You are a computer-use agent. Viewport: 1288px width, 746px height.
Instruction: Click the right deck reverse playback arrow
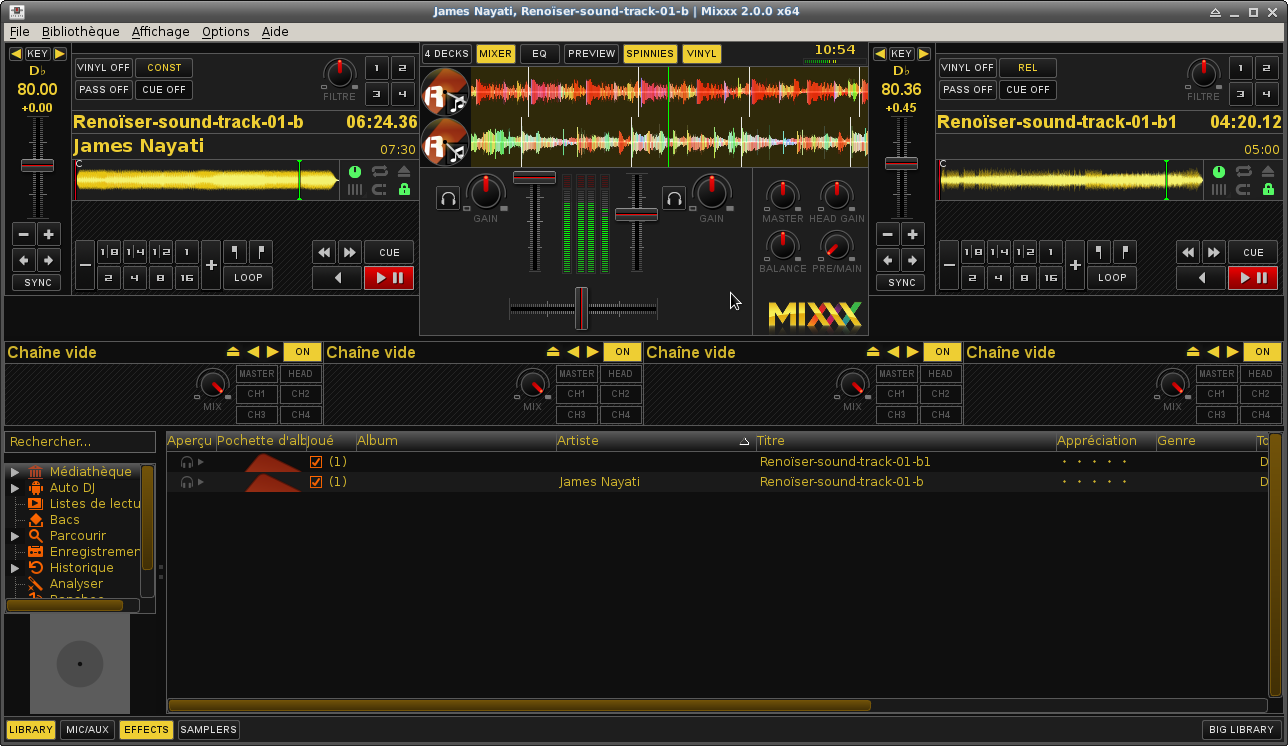[x=1200, y=278]
